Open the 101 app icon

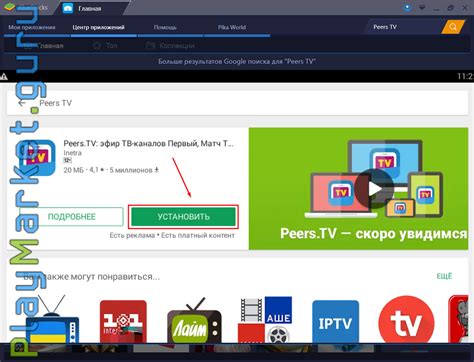[x=123, y=321]
